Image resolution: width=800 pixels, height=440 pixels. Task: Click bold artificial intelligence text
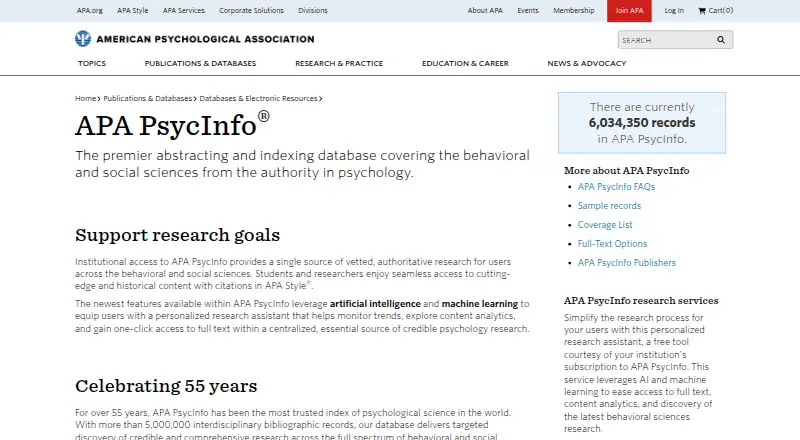click(376, 304)
